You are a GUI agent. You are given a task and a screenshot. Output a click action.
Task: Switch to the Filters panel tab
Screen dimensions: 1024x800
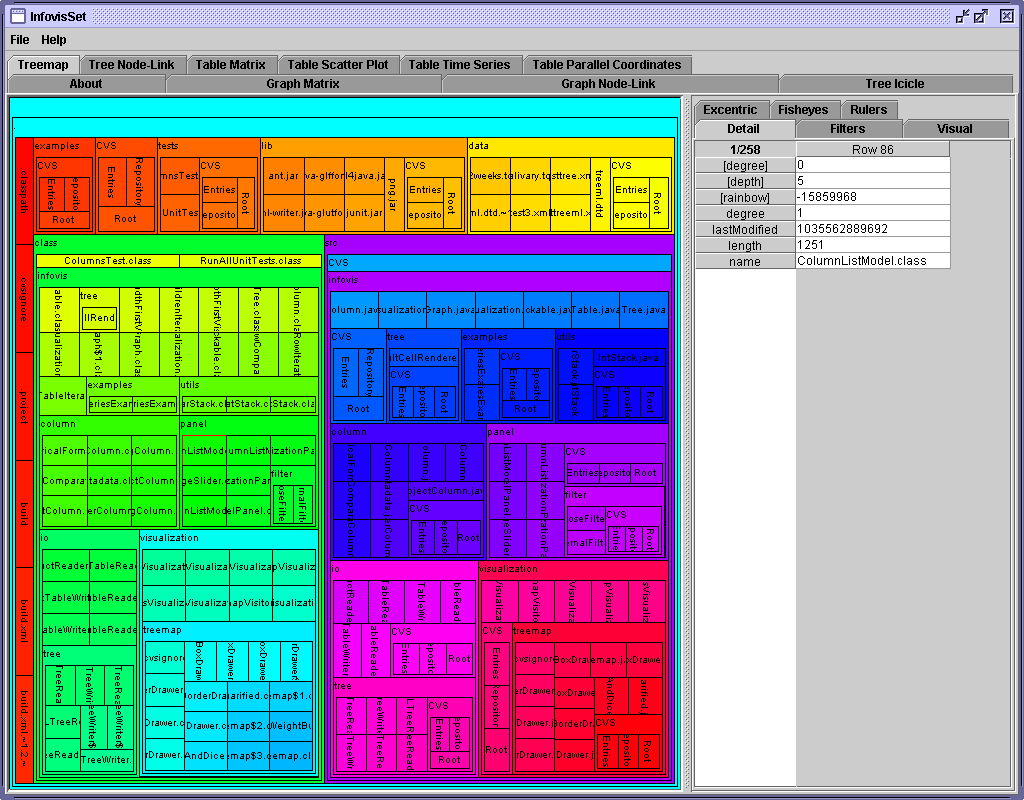click(848, 129)
